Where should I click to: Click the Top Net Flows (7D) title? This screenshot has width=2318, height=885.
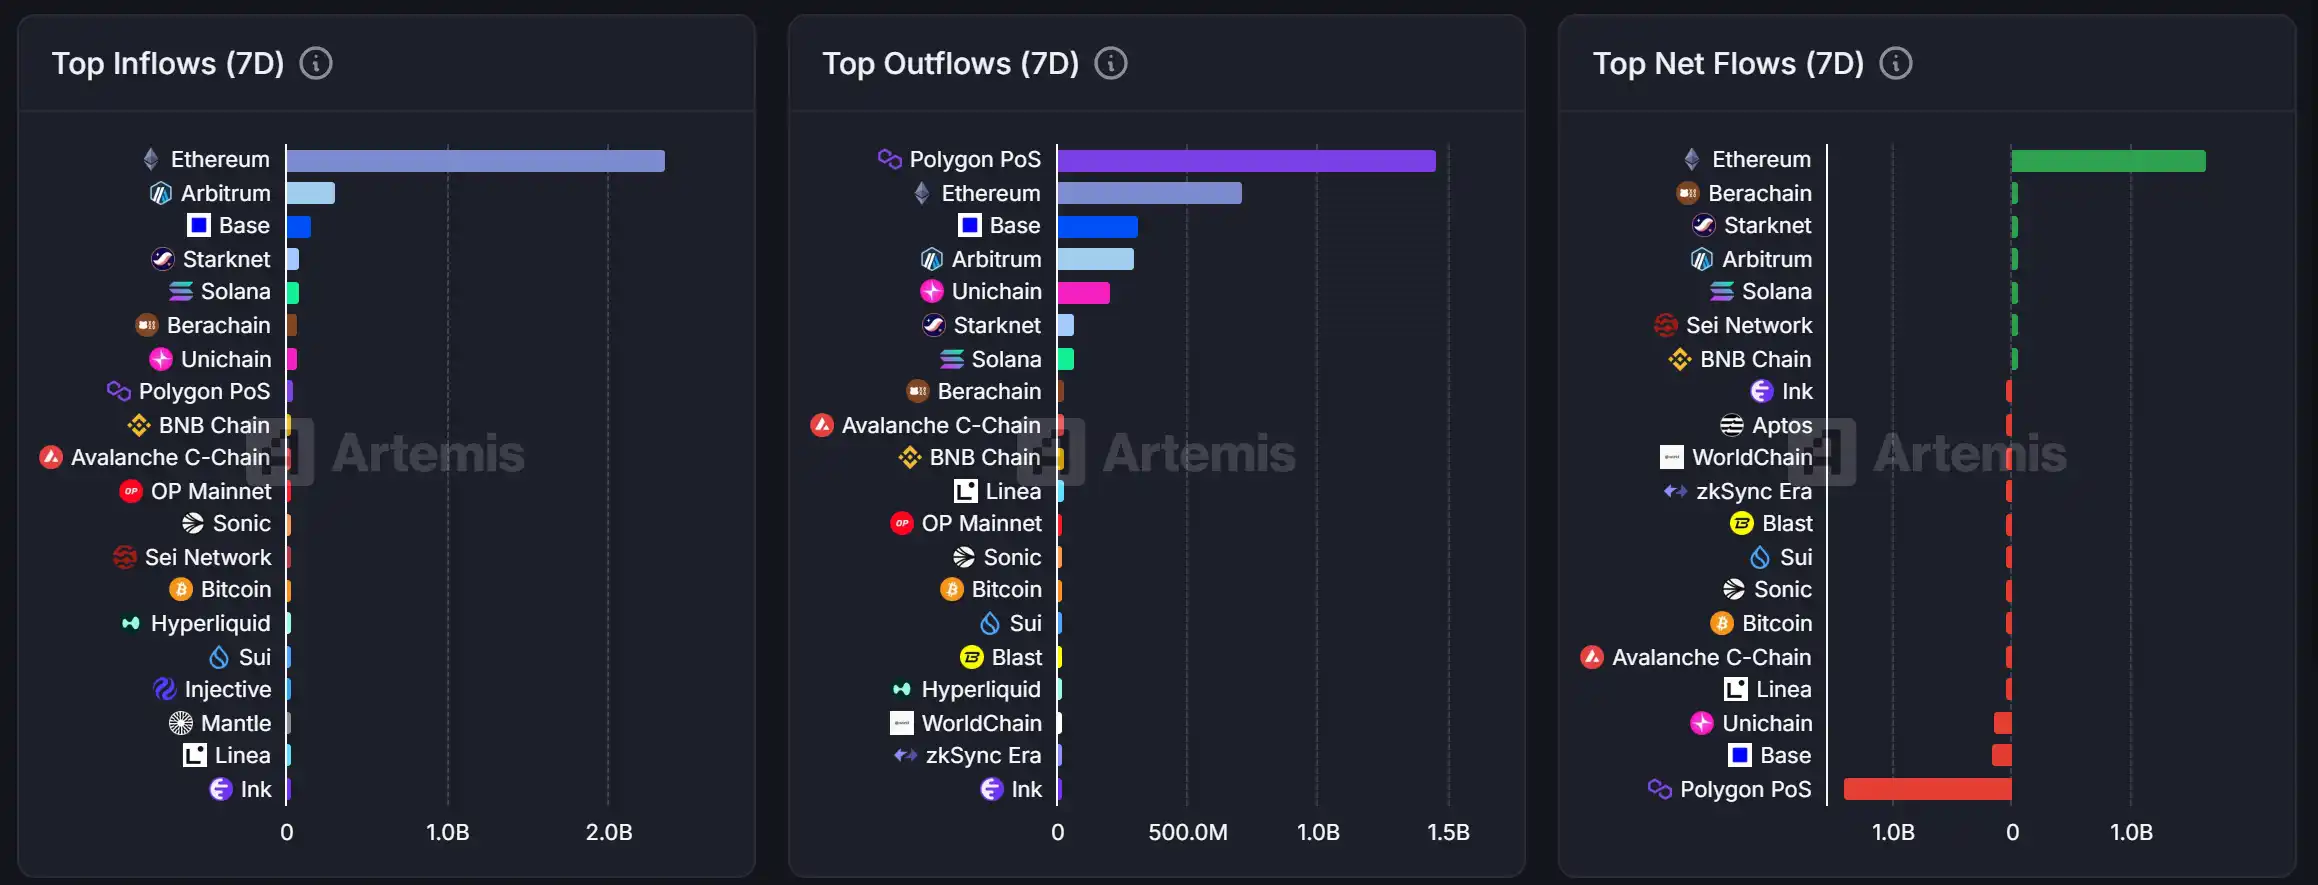coord(1728,64)
